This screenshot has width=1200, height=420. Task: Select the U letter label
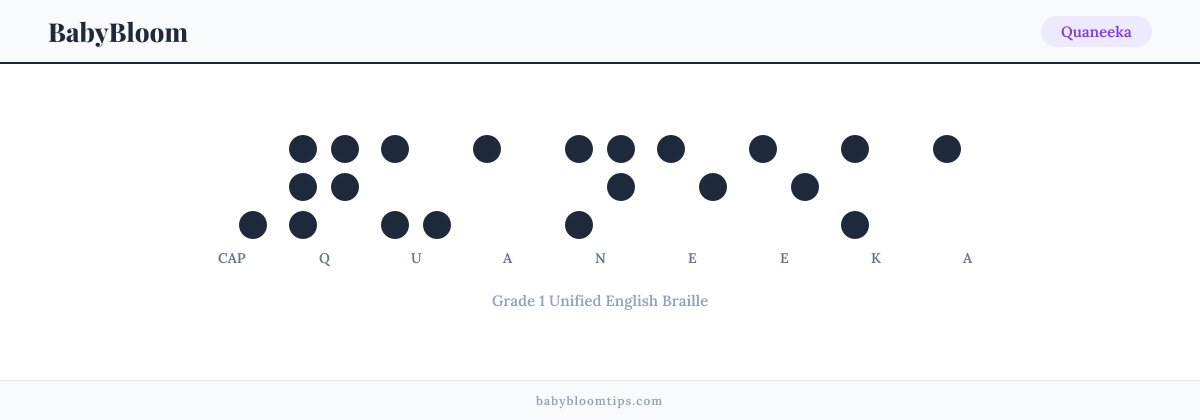coord(416,258)
